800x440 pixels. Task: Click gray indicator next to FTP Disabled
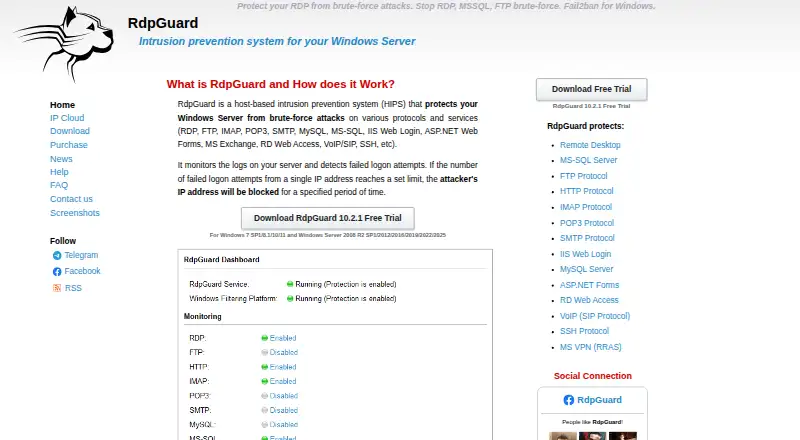pyautogui.click(x=264, y=352)
